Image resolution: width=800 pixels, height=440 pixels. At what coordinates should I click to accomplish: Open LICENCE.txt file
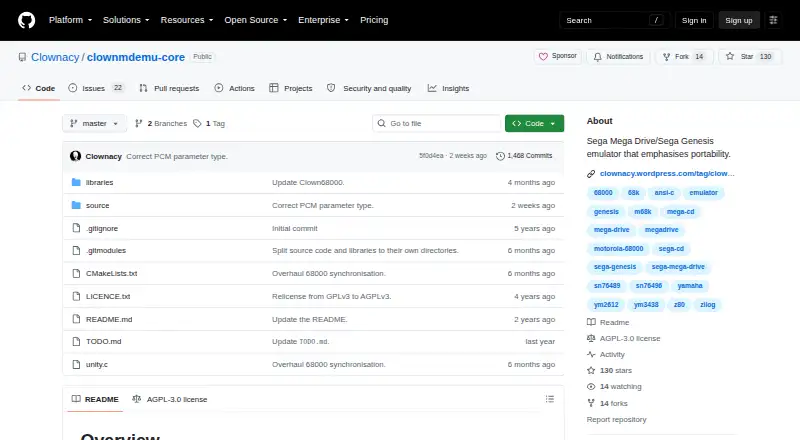(108, 297)
